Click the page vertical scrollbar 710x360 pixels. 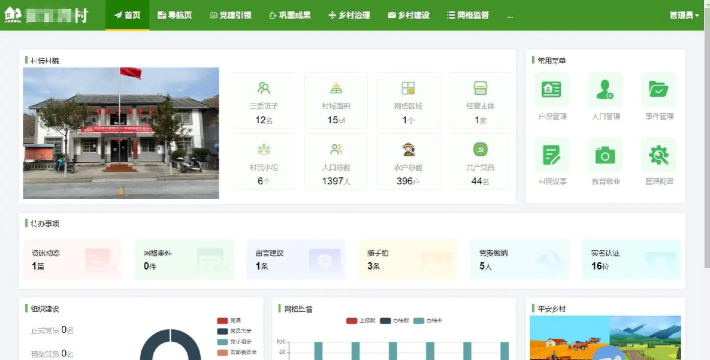707,136
